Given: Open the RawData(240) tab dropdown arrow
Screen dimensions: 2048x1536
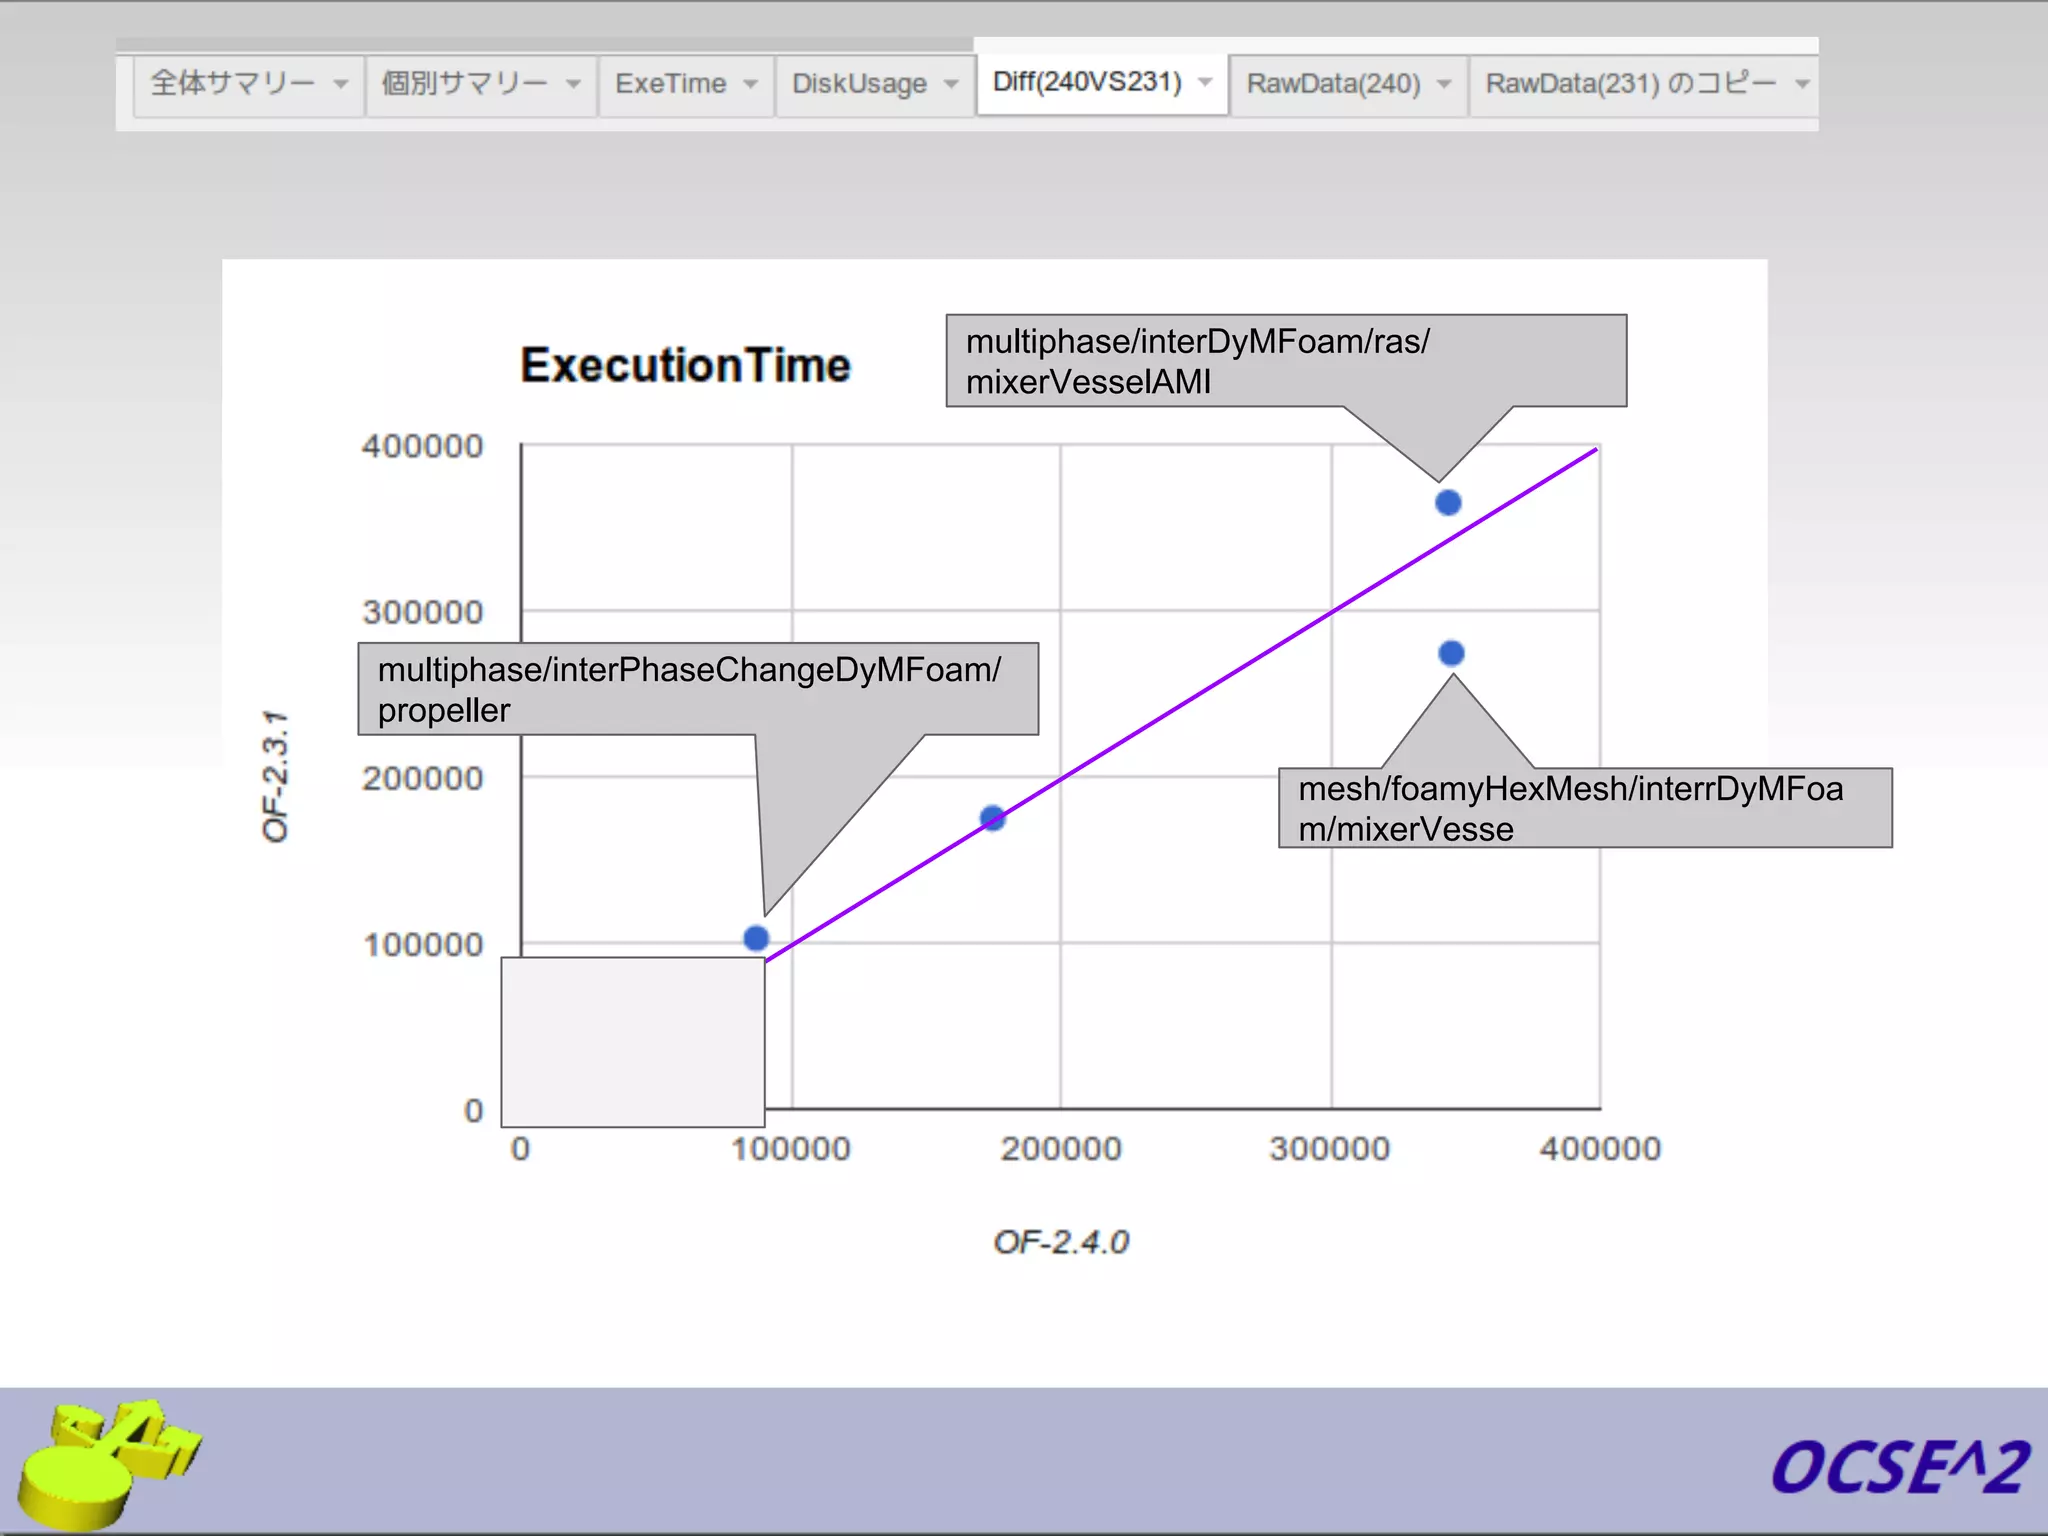Looking at the screenshot, I should coord(1444,85).
